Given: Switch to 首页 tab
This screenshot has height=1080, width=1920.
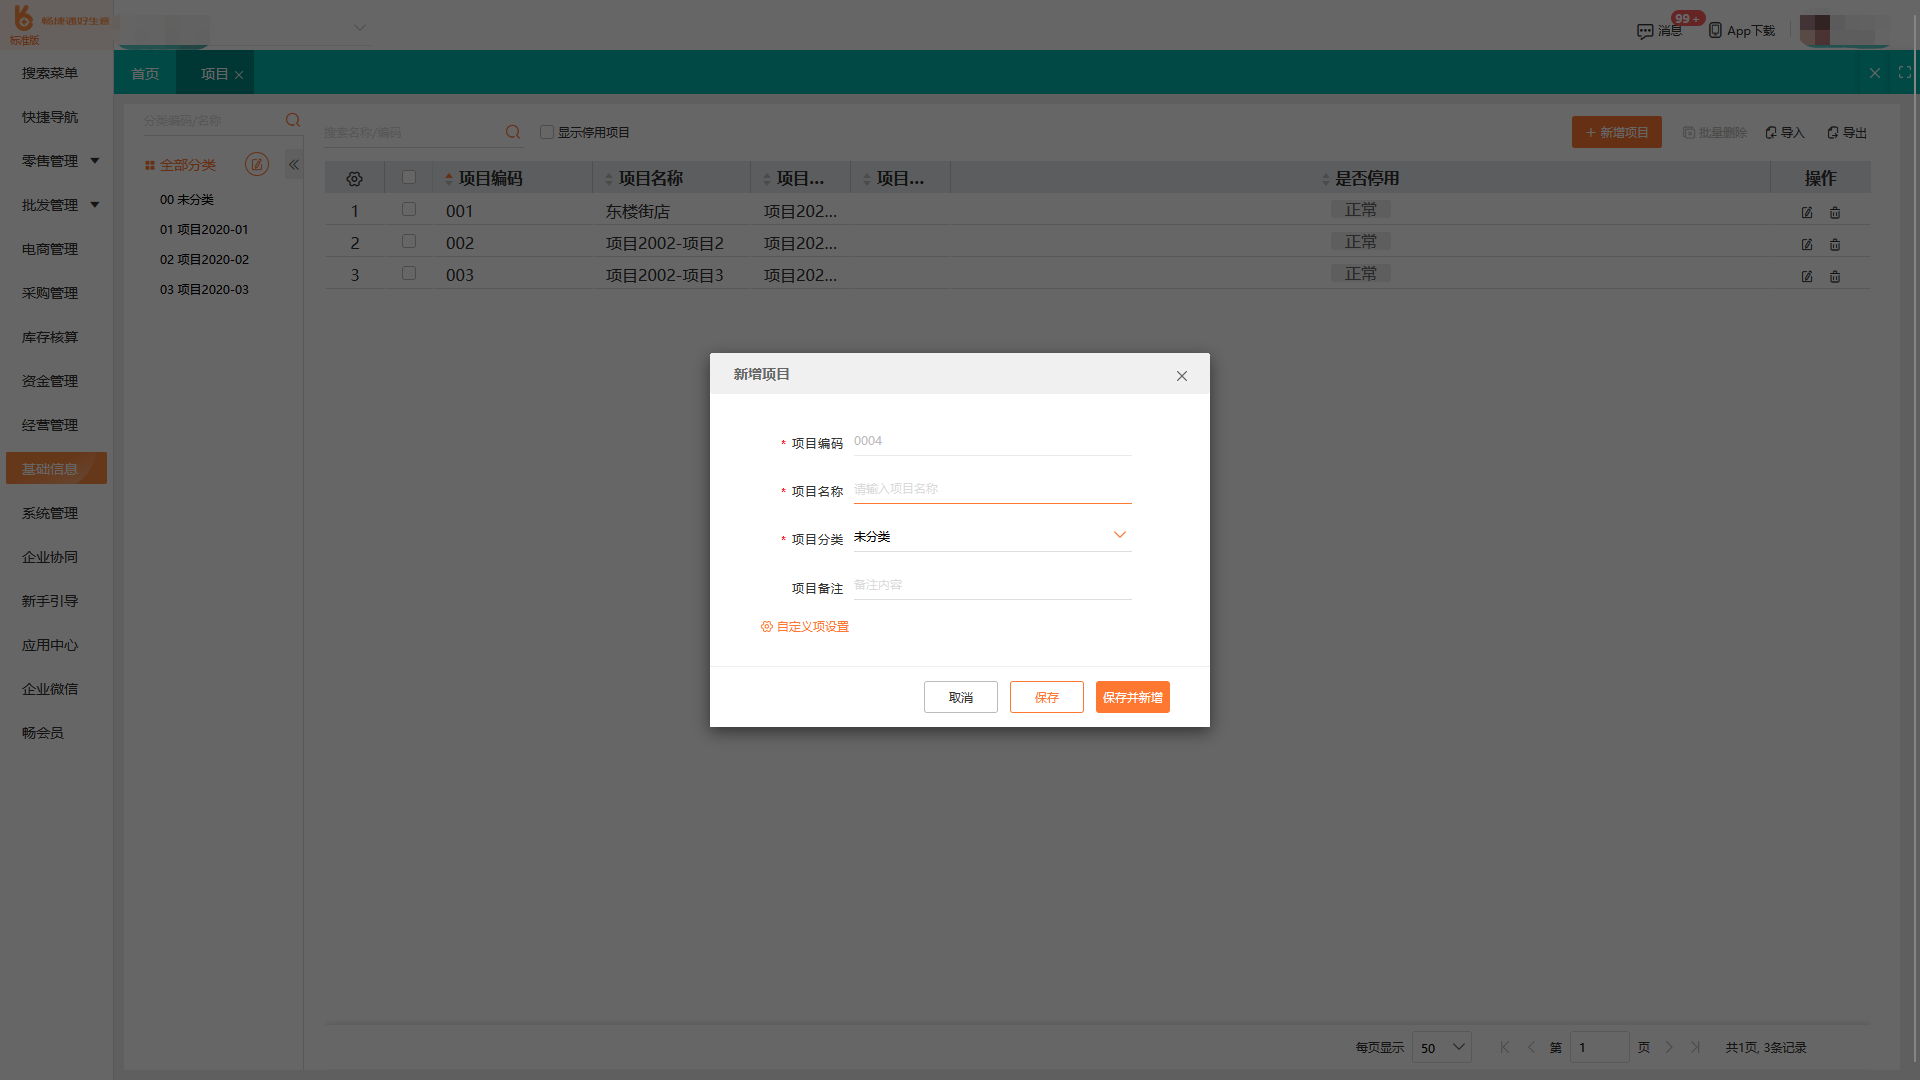Looking at the screenshot, I should (x=144, y=73).
